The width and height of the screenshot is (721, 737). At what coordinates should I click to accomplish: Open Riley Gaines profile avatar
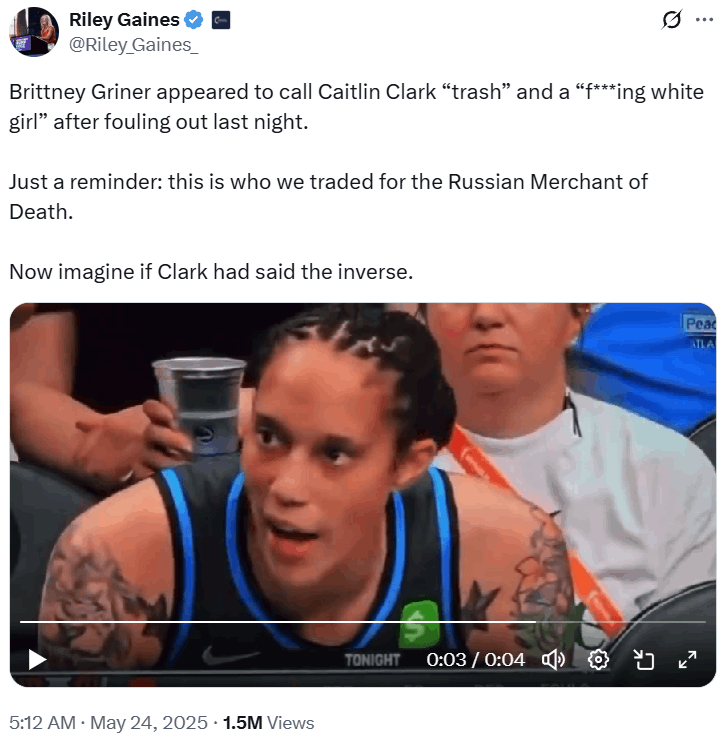[34, 32]
